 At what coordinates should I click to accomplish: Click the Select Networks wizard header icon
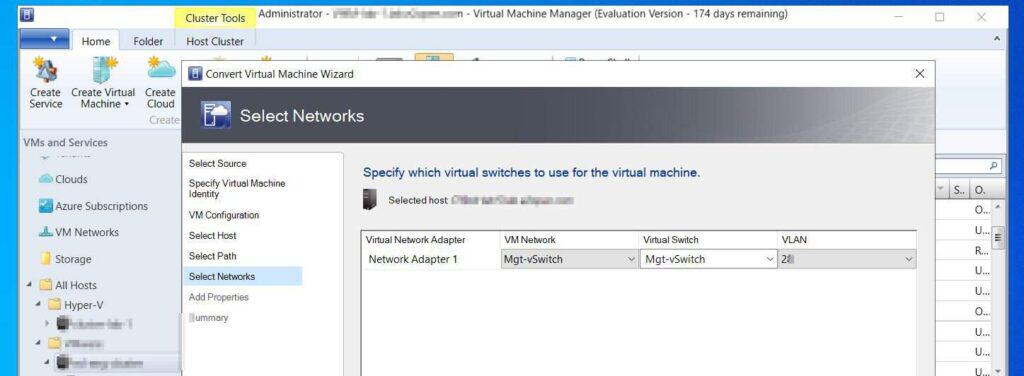pos(216,116)
